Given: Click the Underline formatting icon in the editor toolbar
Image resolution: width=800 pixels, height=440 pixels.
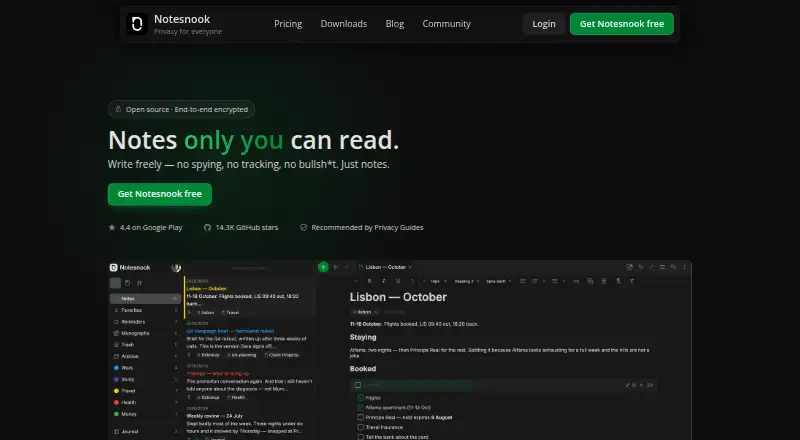Looking at the screenshot, I should [398, 281].
